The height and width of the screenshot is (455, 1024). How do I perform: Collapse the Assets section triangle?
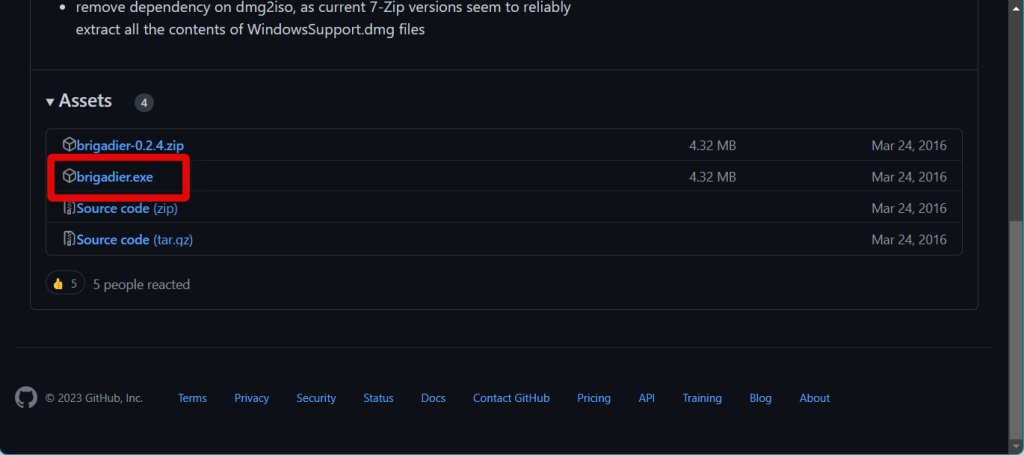pos(50,102)
